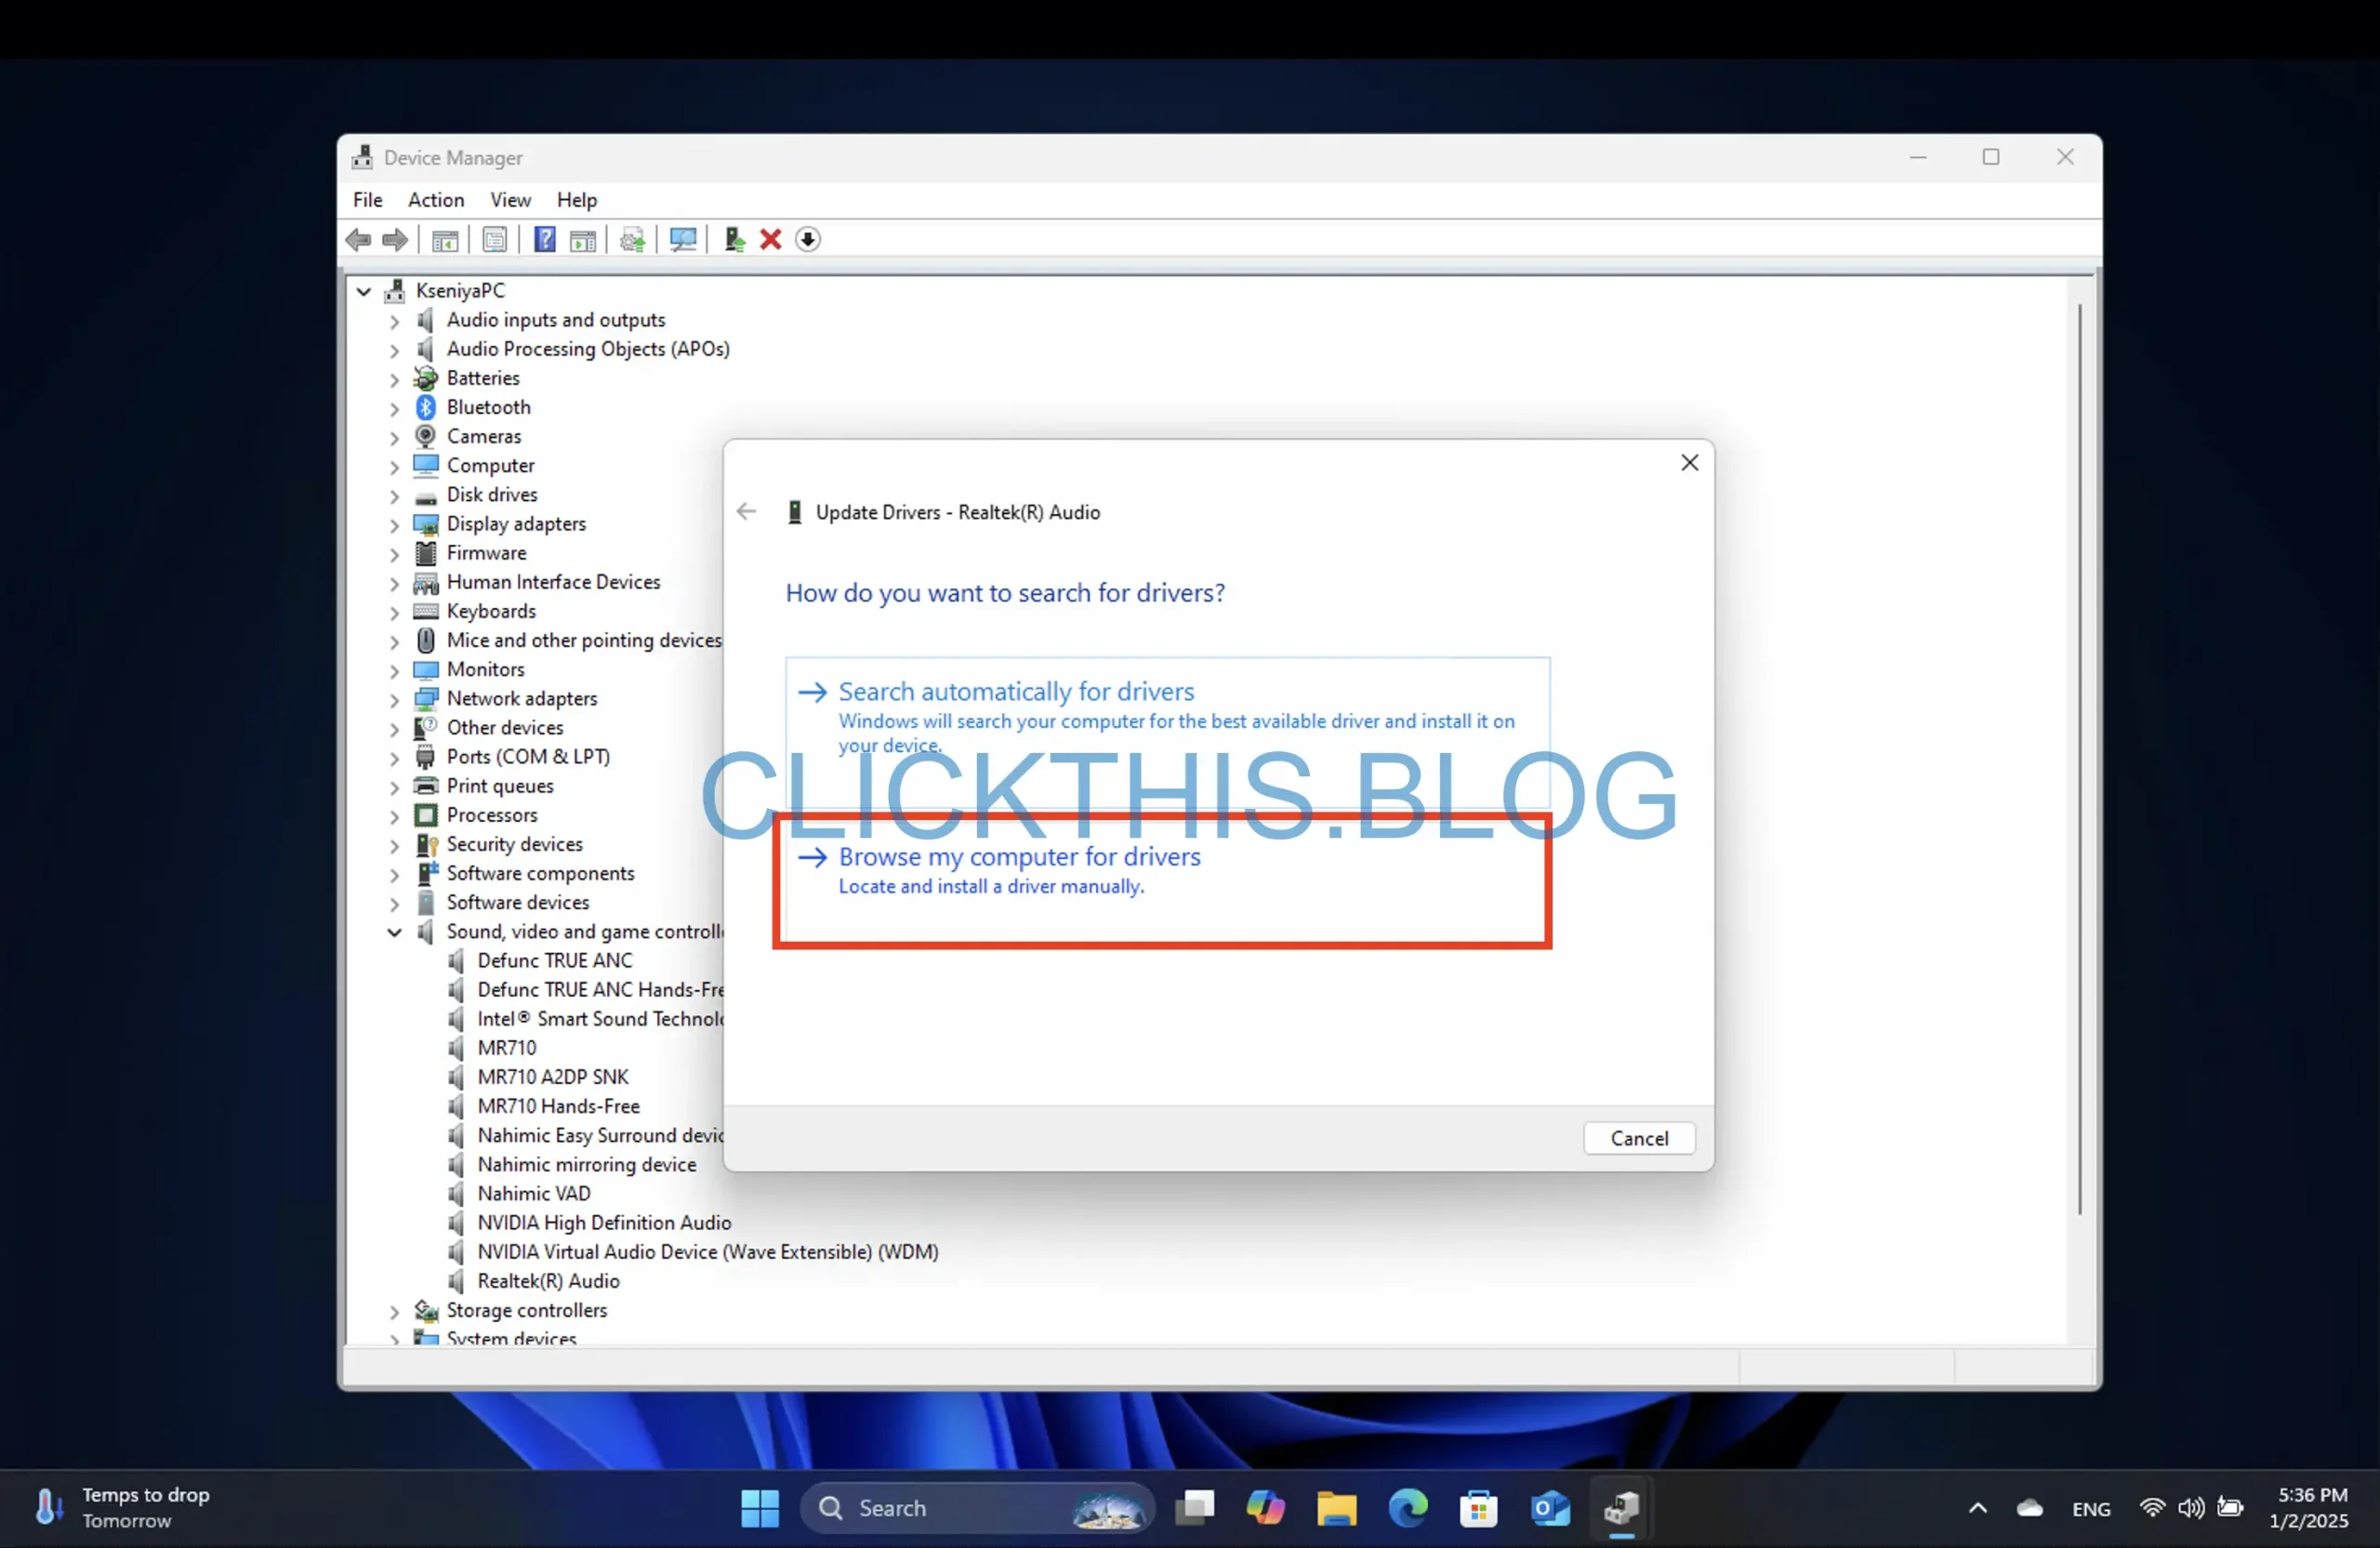Viewport: 2380px width, 1548px height.
Task: Click the Device Manager Help menu
Action: point(575,198)
